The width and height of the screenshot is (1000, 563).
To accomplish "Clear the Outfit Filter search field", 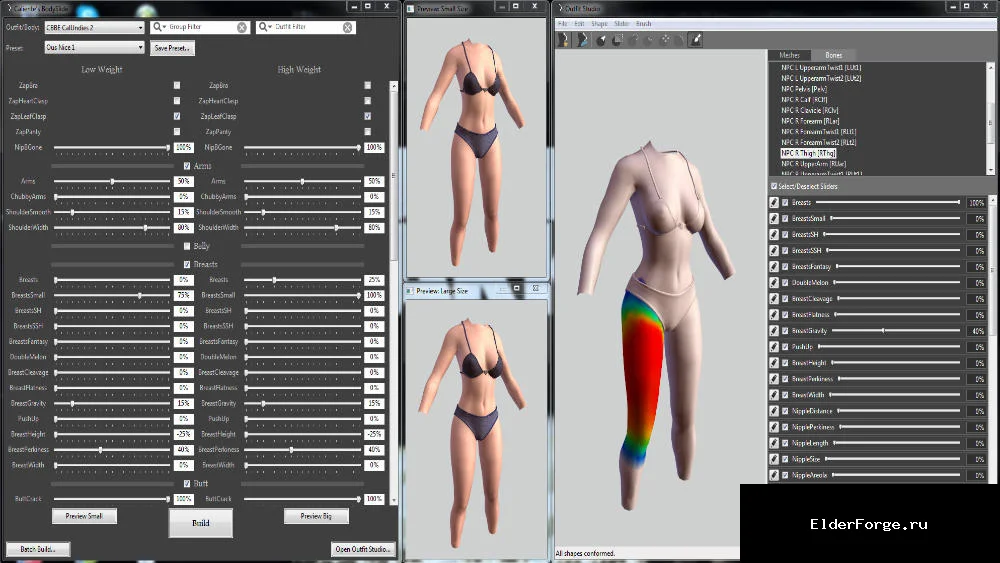I will click(x=347, y=28).
